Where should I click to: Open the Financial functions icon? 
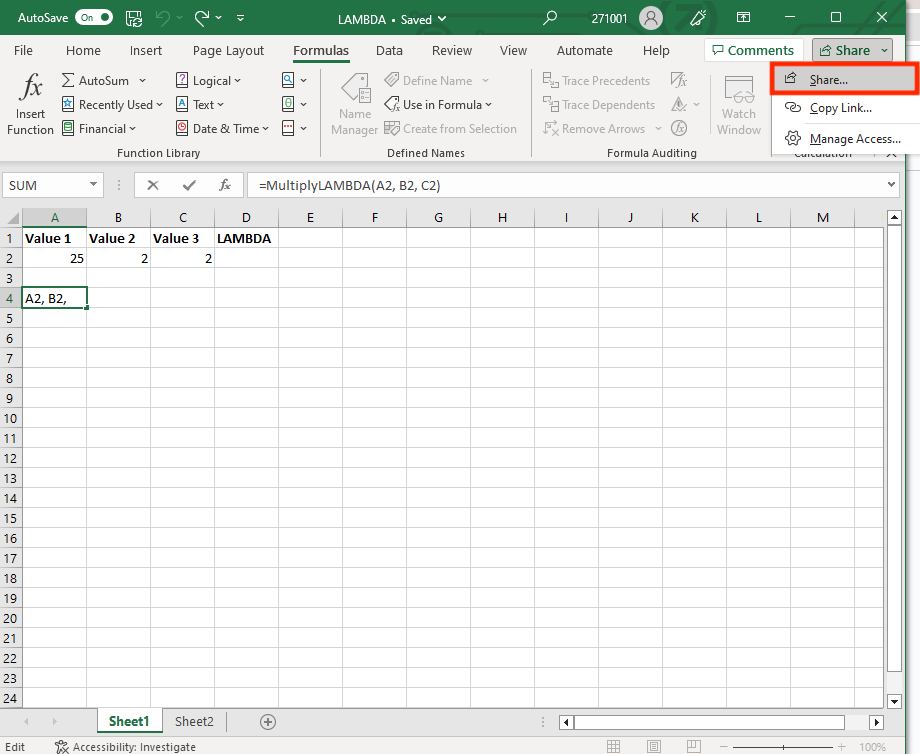68,129
